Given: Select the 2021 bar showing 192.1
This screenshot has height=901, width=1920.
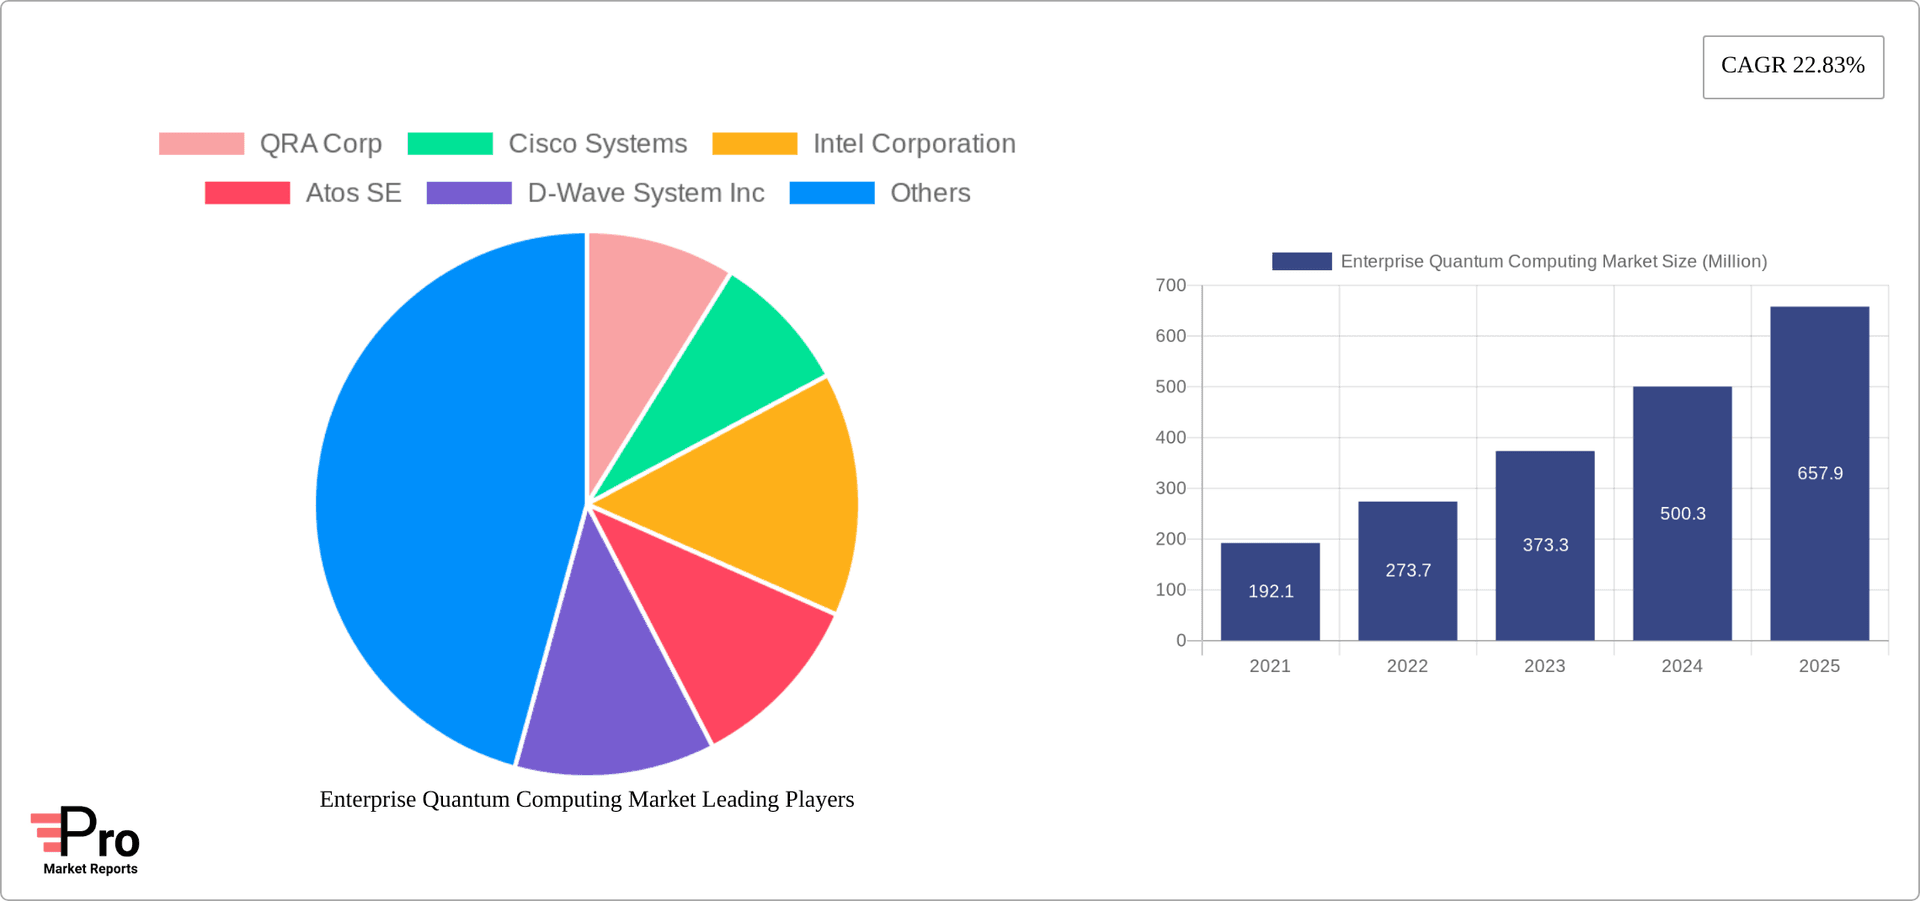Looking at the screenshot, I should (1269, 590).
